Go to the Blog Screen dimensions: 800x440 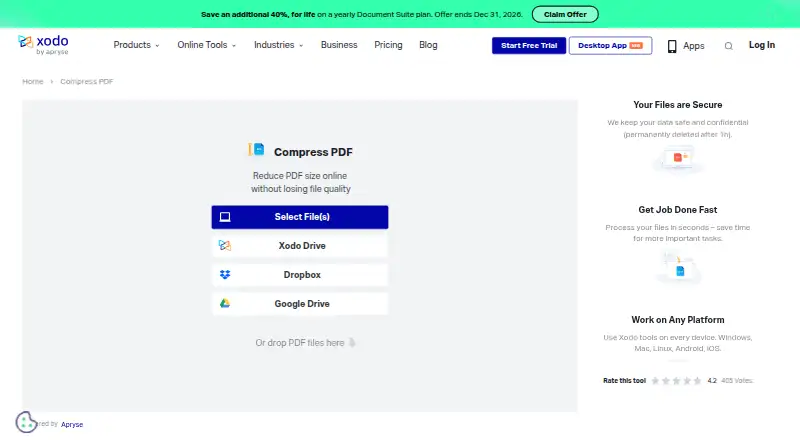[x=428, y=45]
